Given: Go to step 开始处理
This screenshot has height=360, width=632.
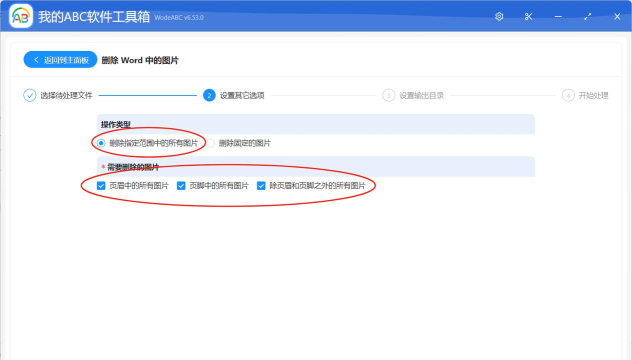Looking at the screenshot, I should 593,96.
